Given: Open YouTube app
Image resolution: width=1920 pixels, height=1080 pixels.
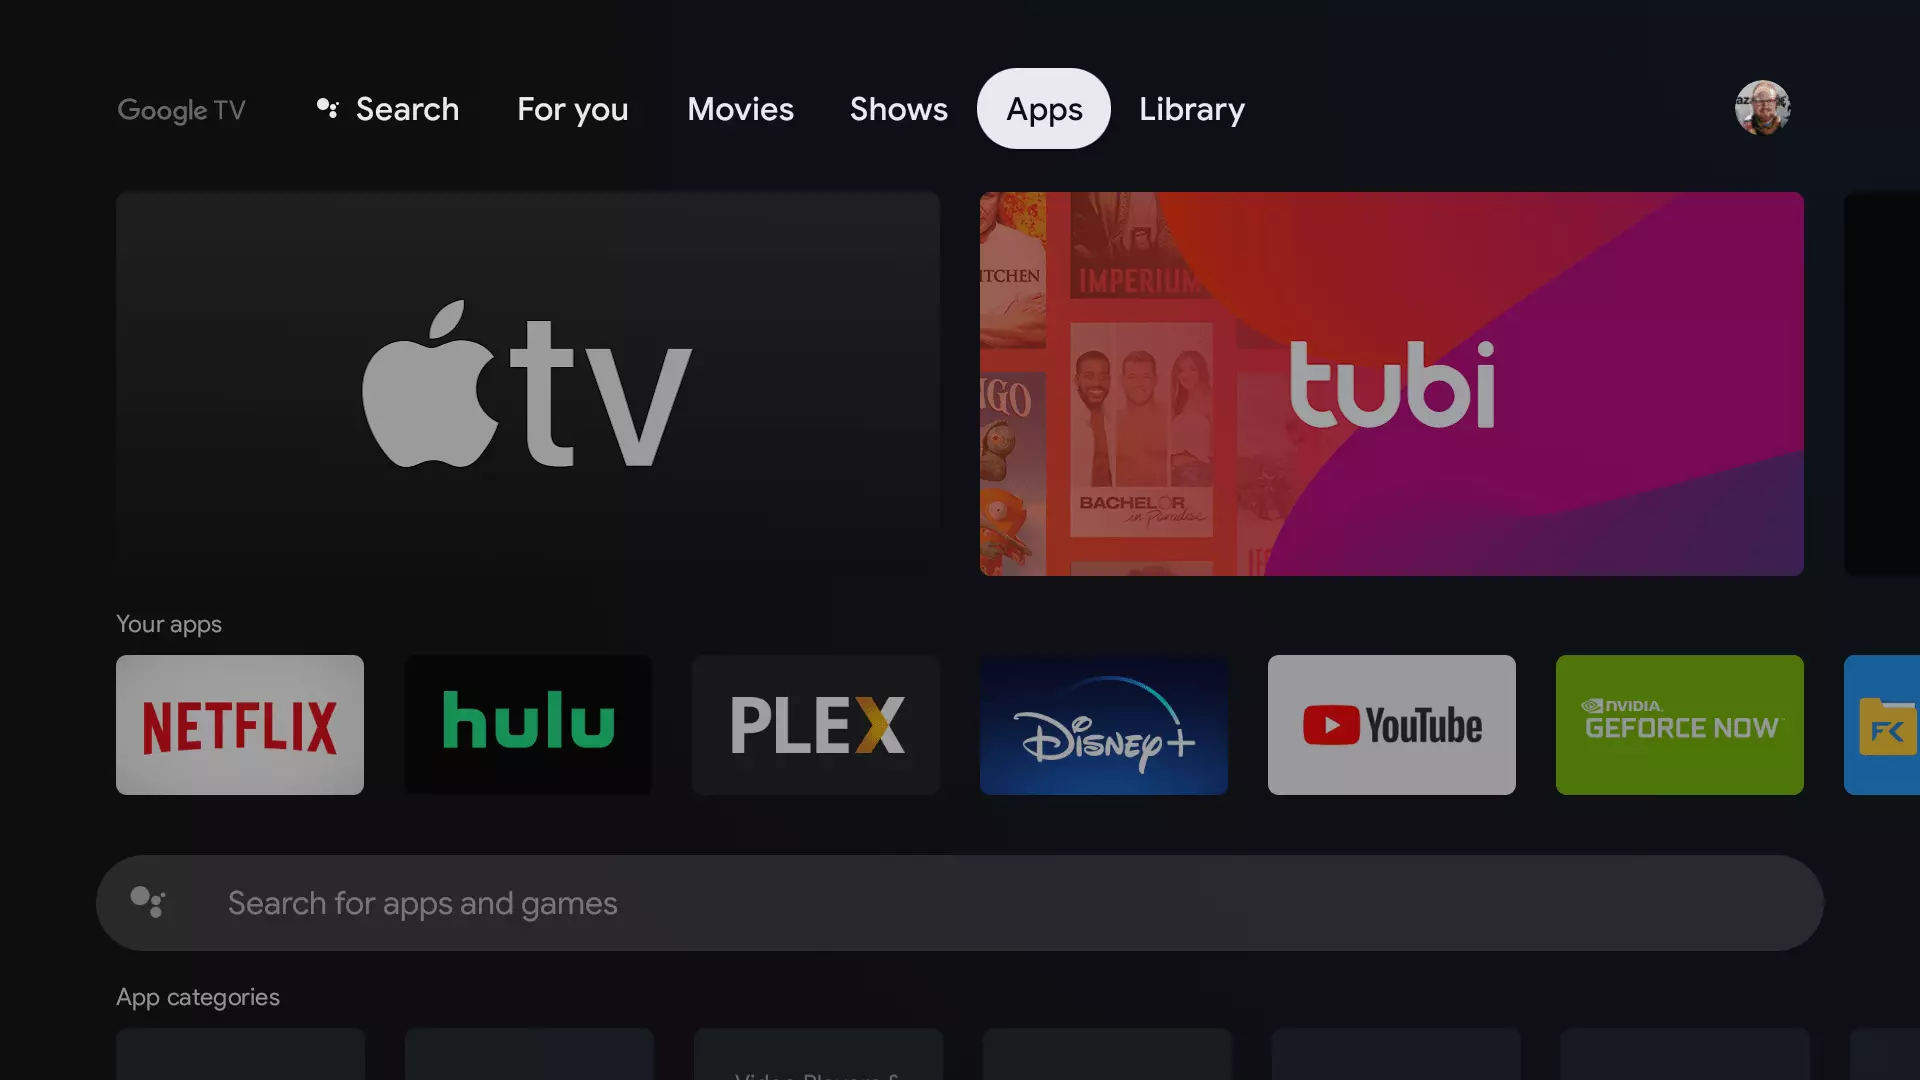Looking at the screenshot, I should (x=1393, y=724).
